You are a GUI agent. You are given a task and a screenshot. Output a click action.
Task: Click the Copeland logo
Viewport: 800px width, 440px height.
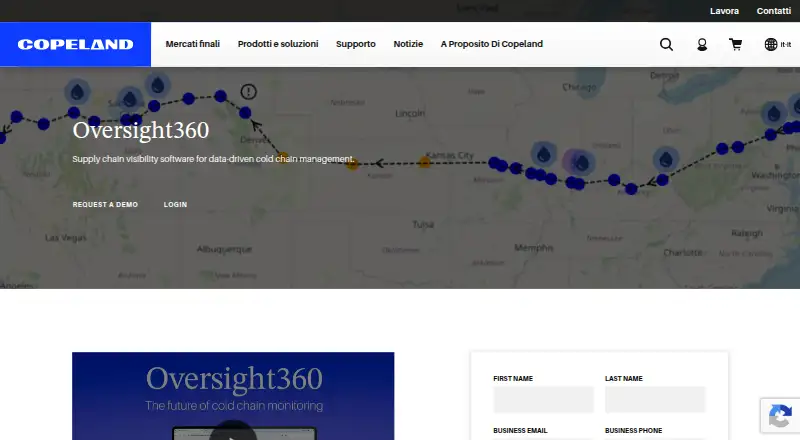(76, 44)
